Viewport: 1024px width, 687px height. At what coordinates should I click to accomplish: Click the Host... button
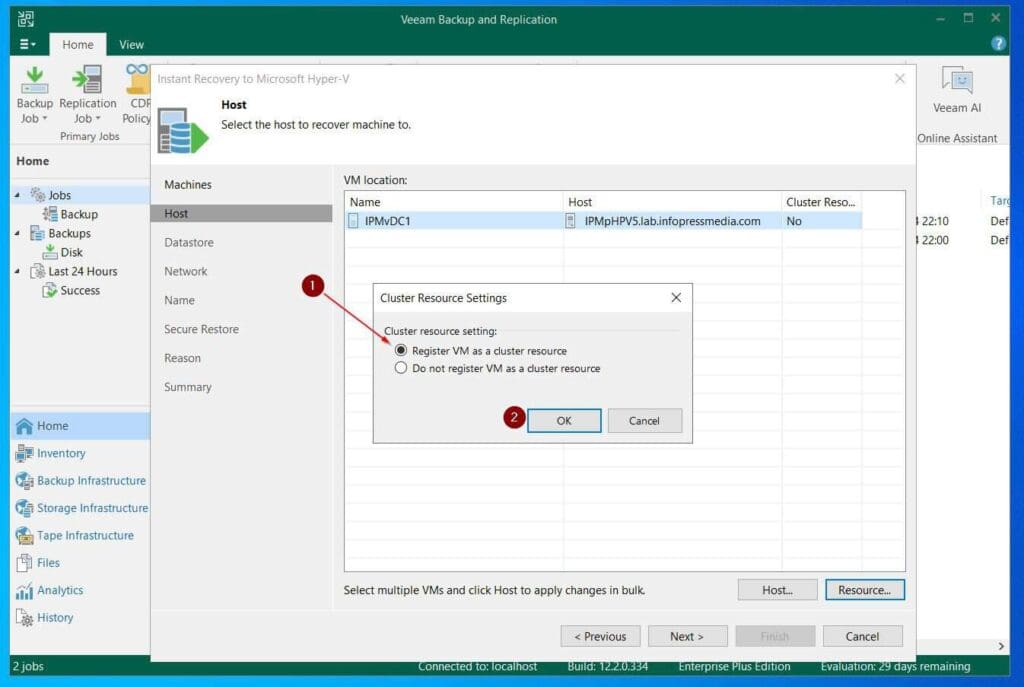(x=777, y=590)
